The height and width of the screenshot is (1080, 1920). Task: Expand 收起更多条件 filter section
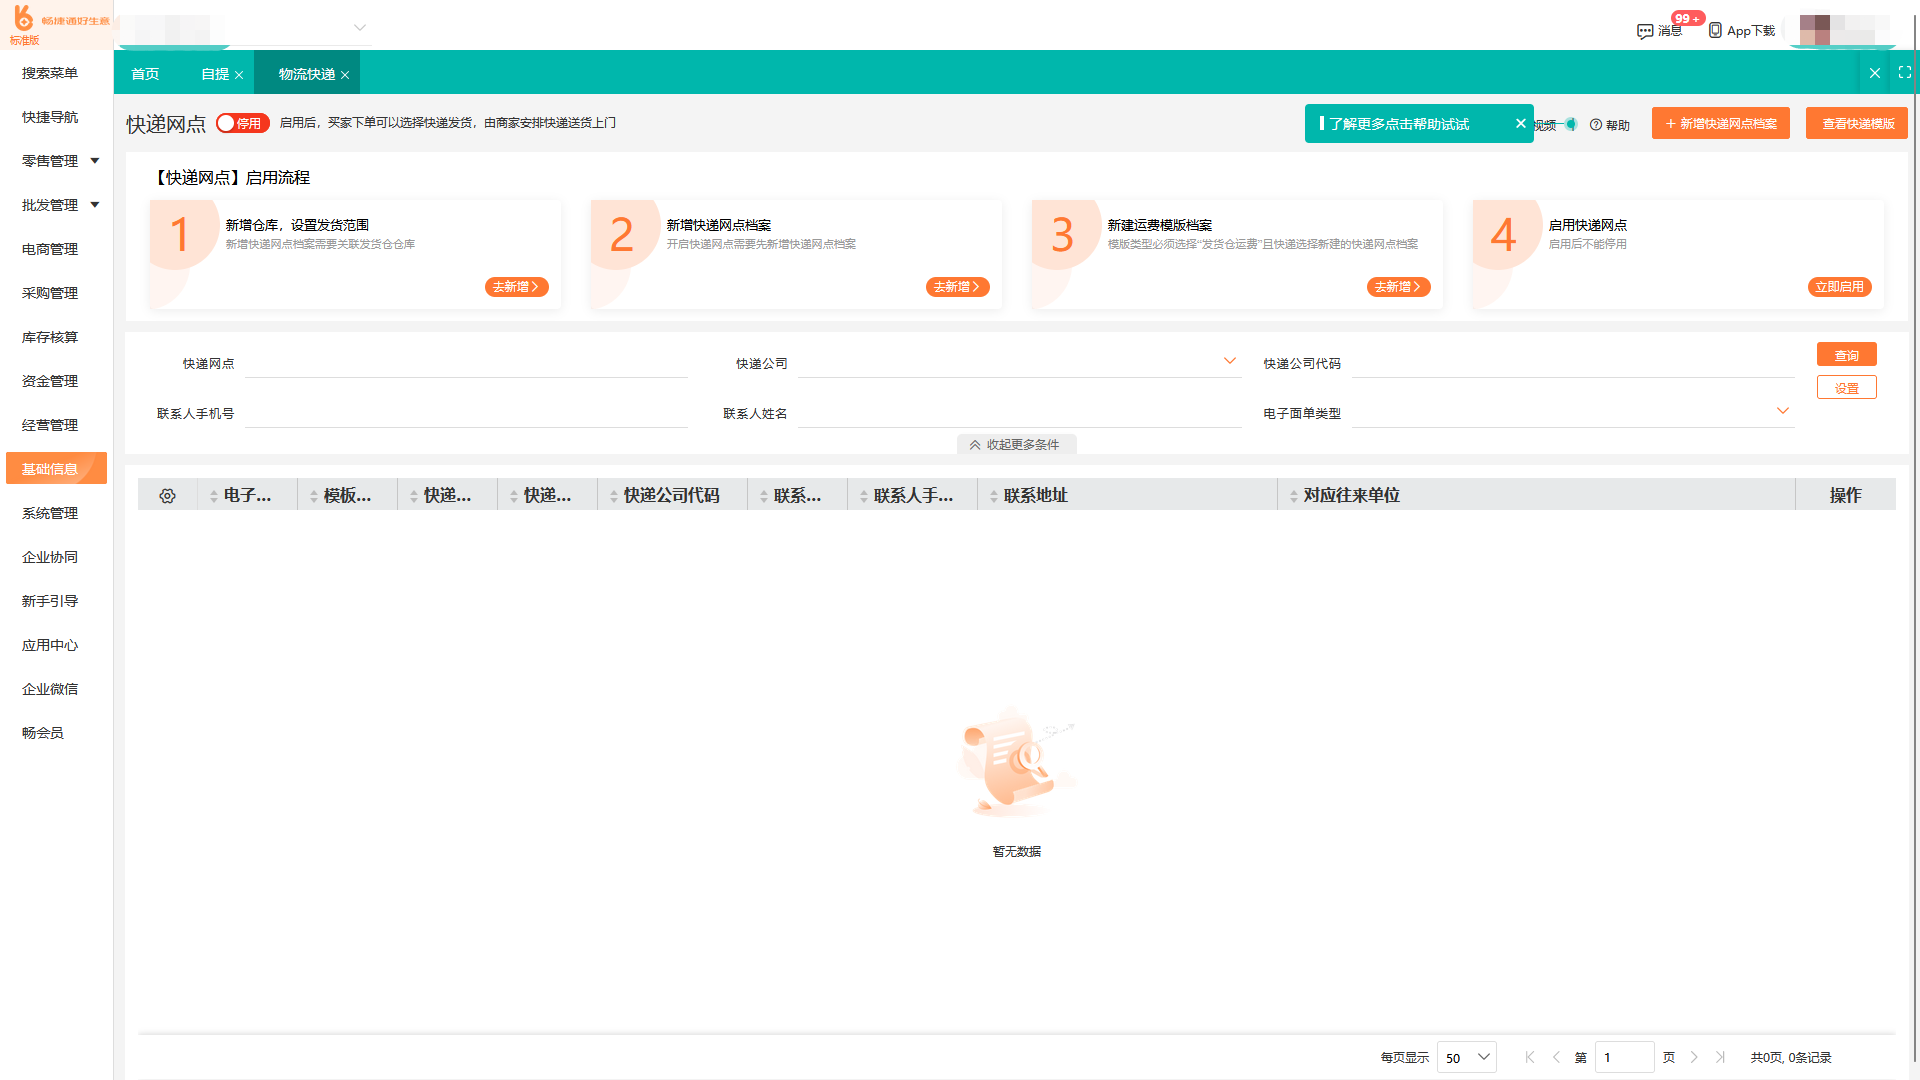pyautogui.click(x=1013, y=444)
